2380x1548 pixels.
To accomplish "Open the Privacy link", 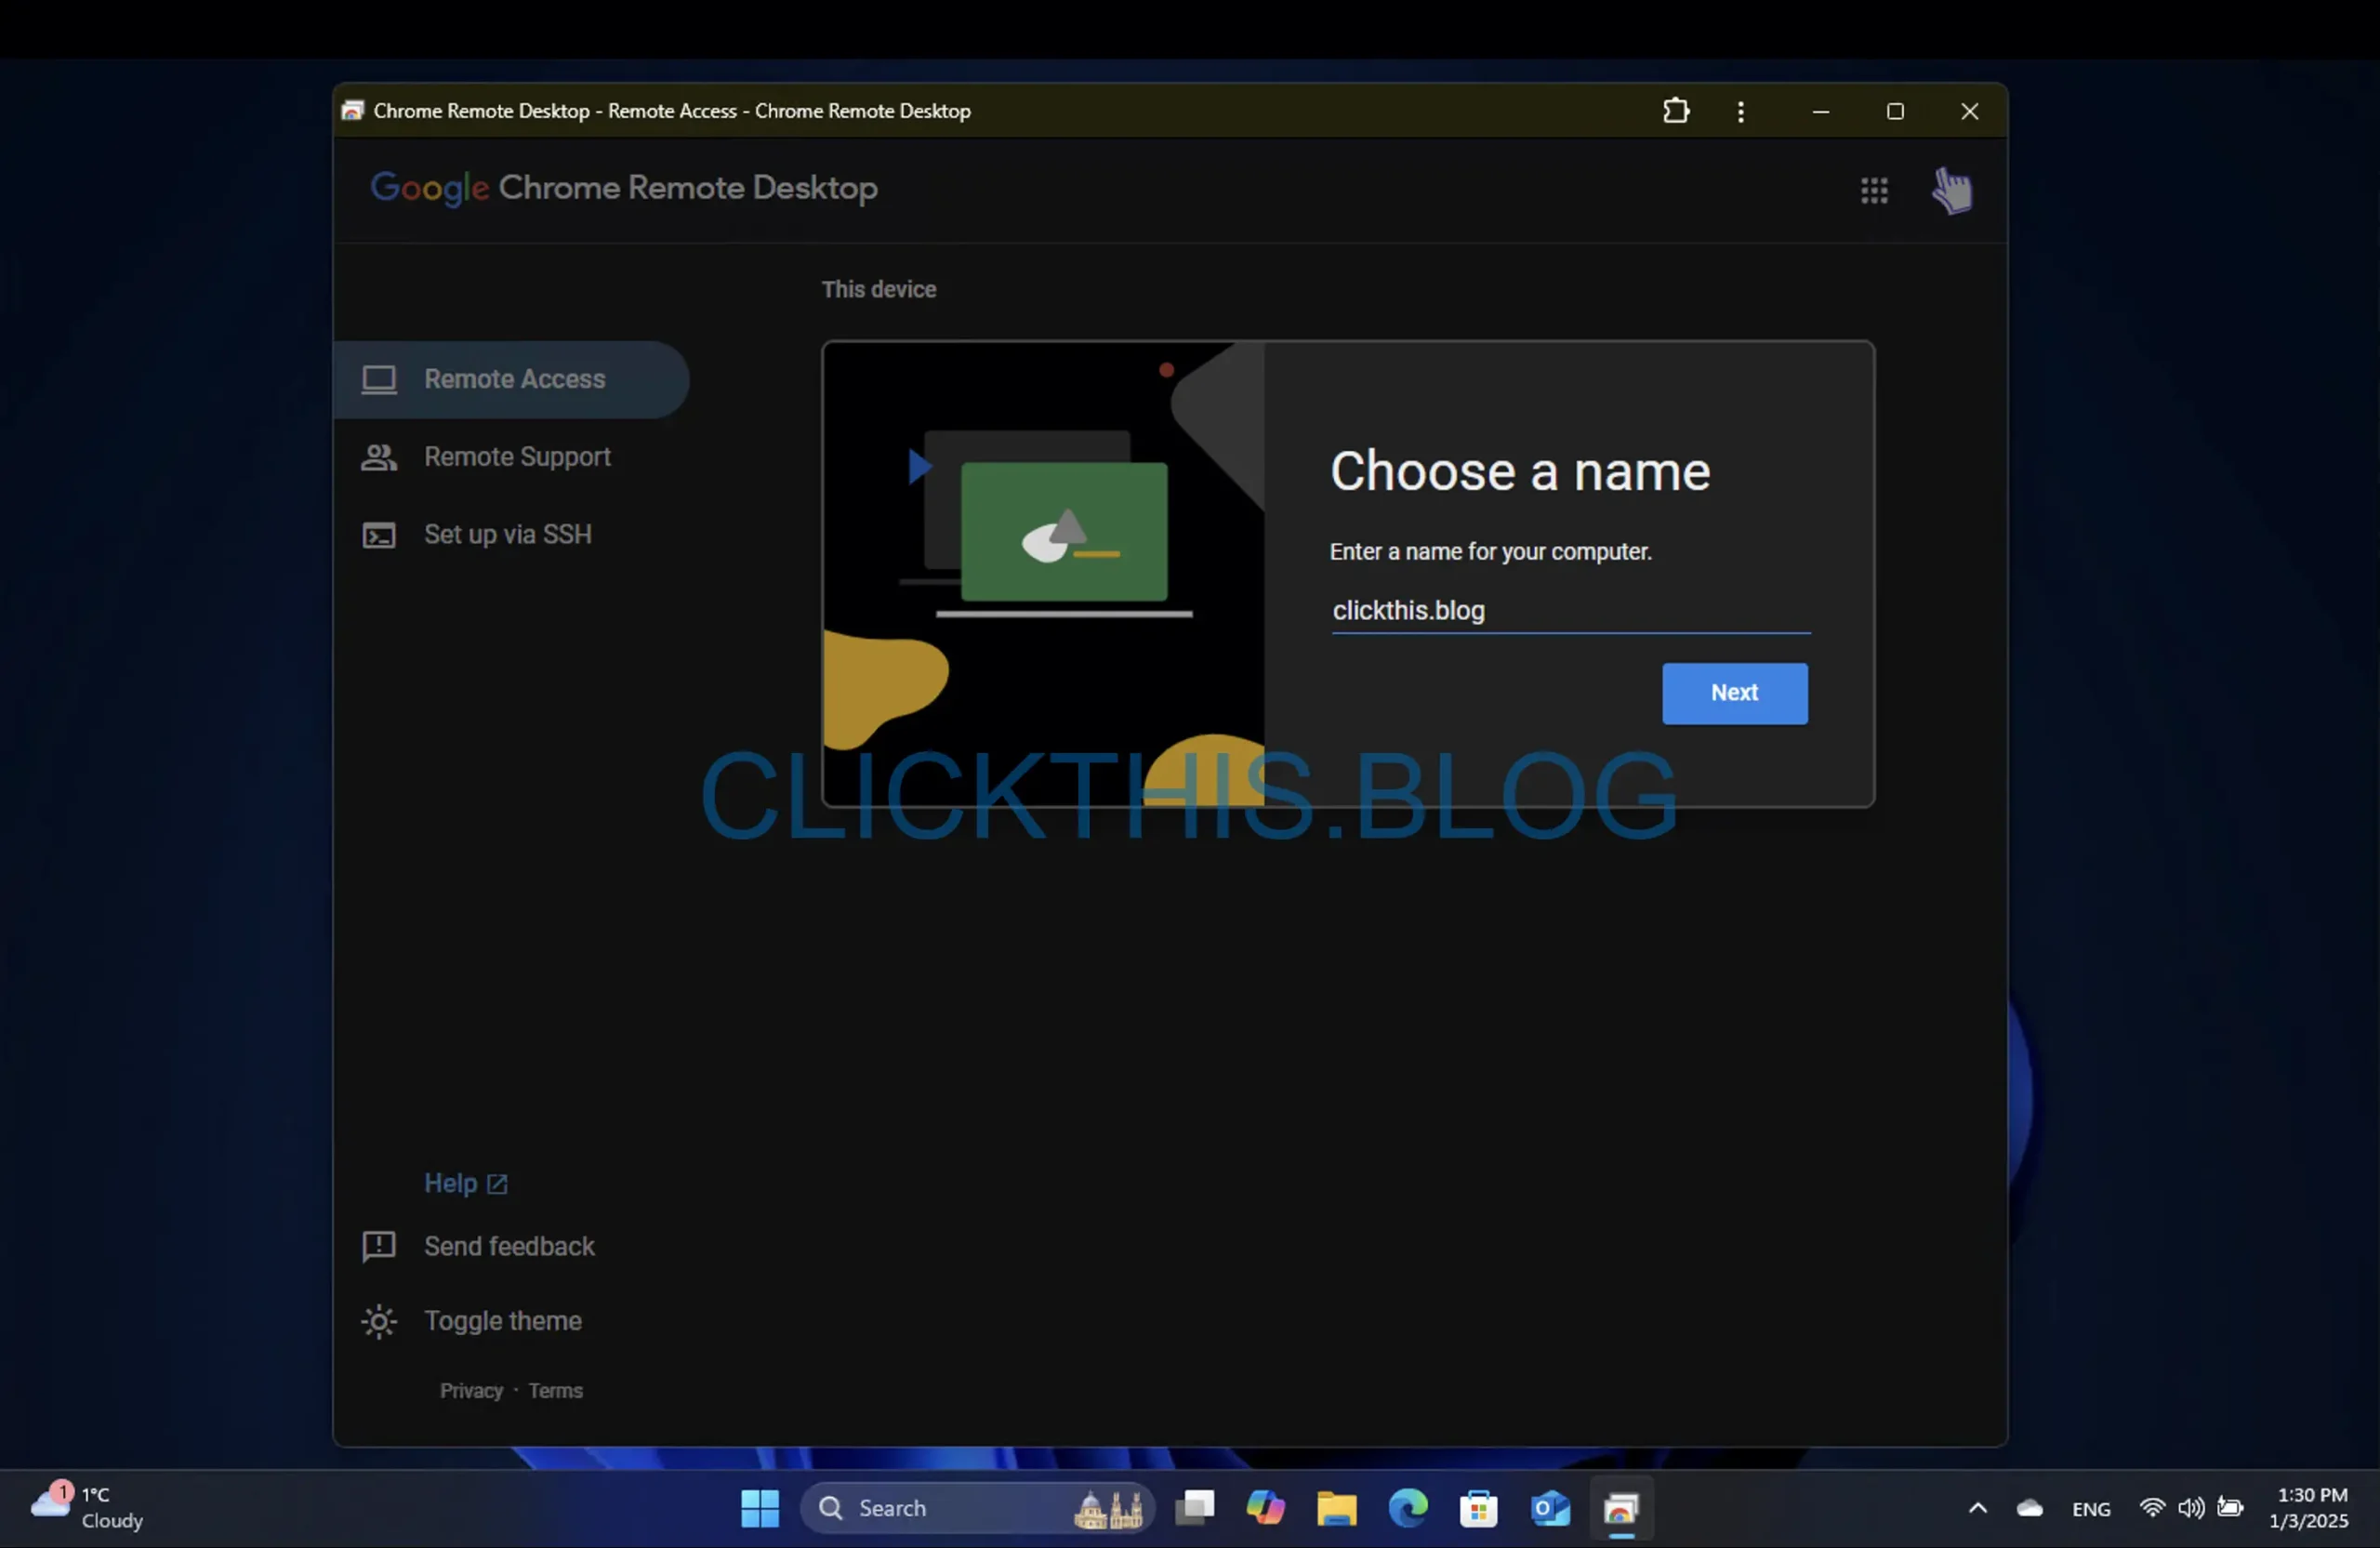I will (471, 1390).
